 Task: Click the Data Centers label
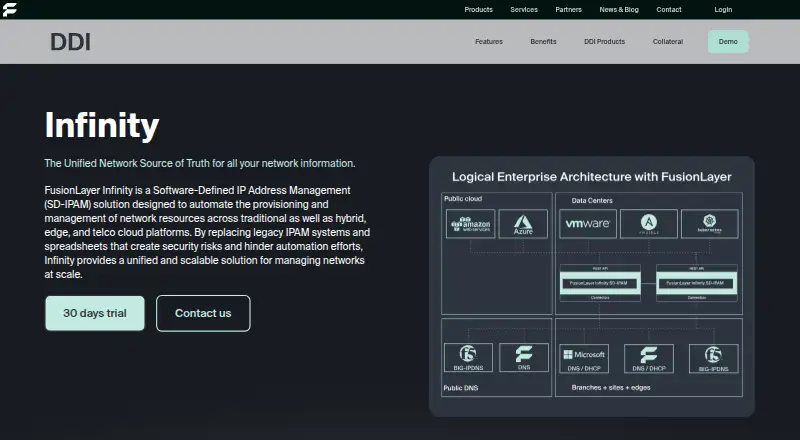pos(592,201)
